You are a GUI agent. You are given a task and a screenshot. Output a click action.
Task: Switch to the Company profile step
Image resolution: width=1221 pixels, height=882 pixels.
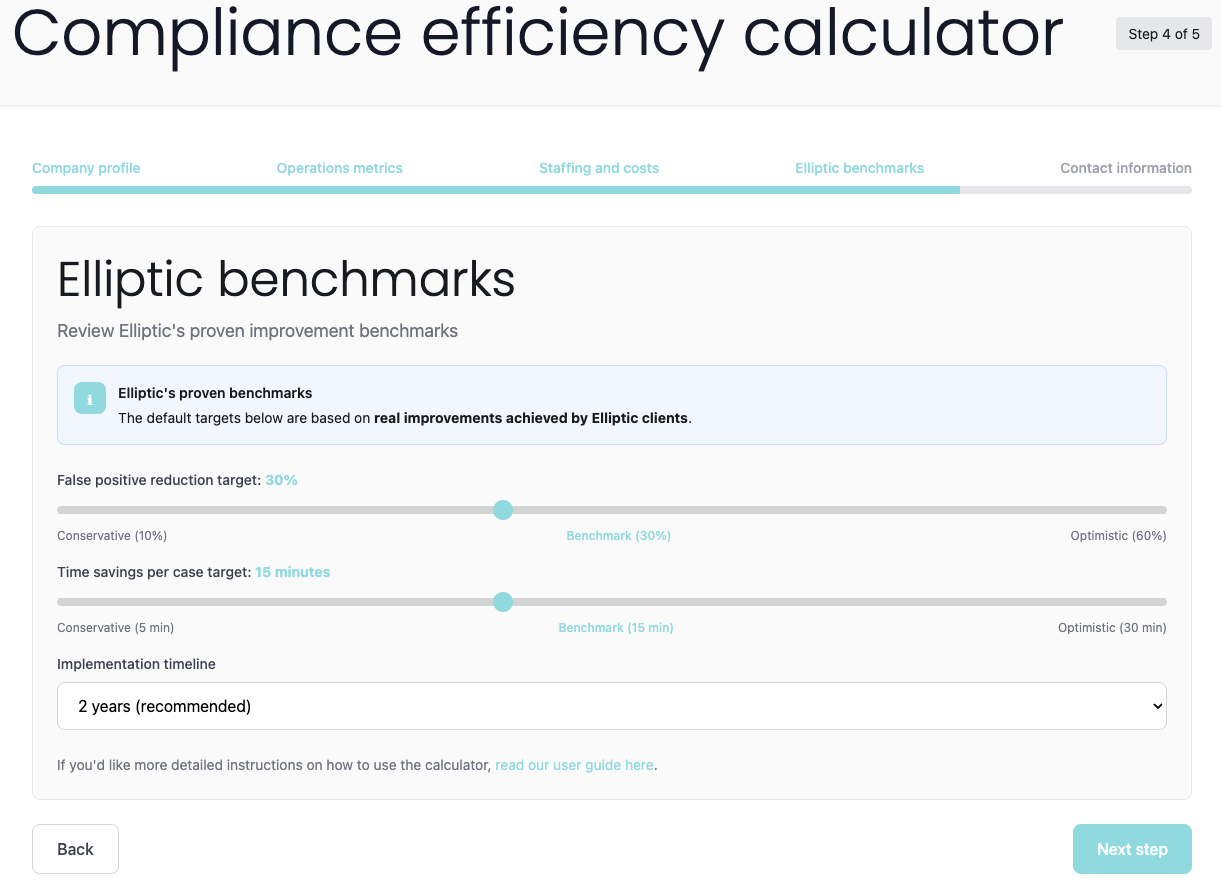point(86,168)
